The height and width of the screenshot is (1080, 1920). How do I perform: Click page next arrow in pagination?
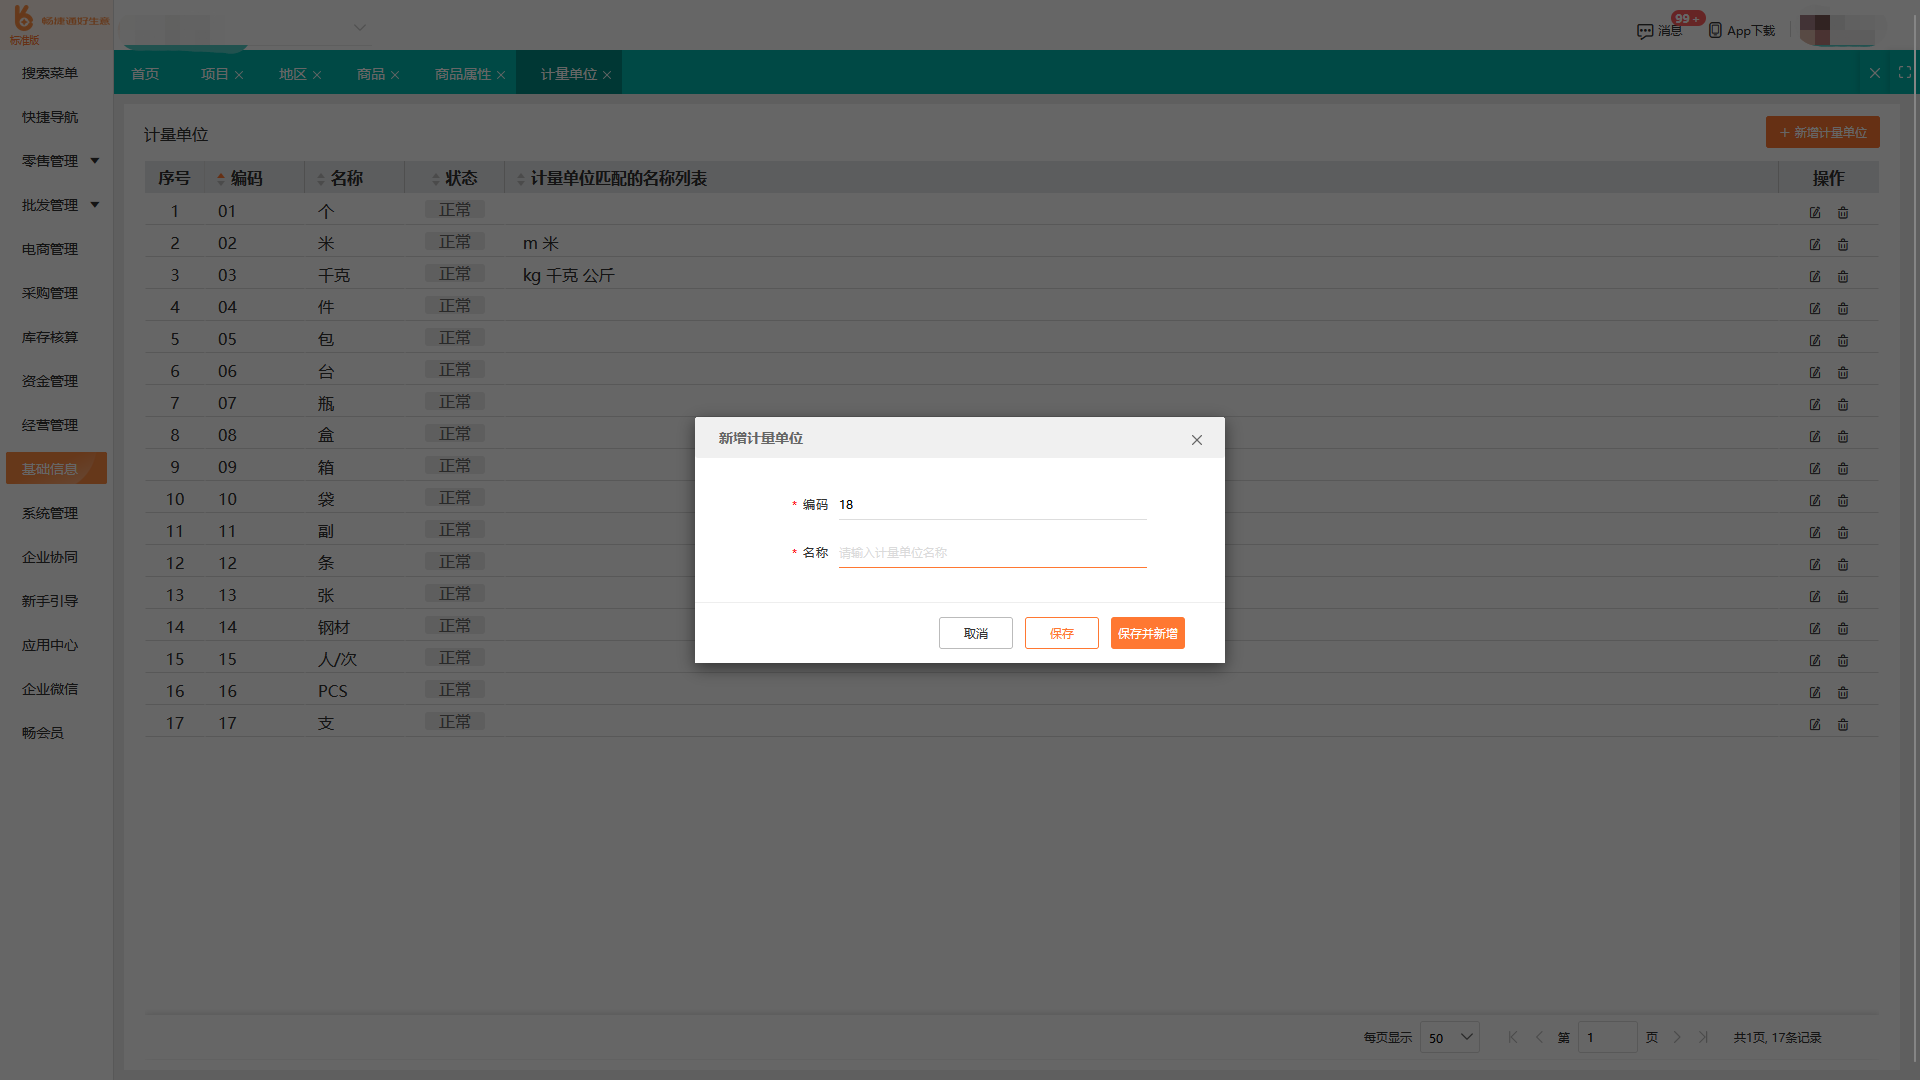1677,1038
